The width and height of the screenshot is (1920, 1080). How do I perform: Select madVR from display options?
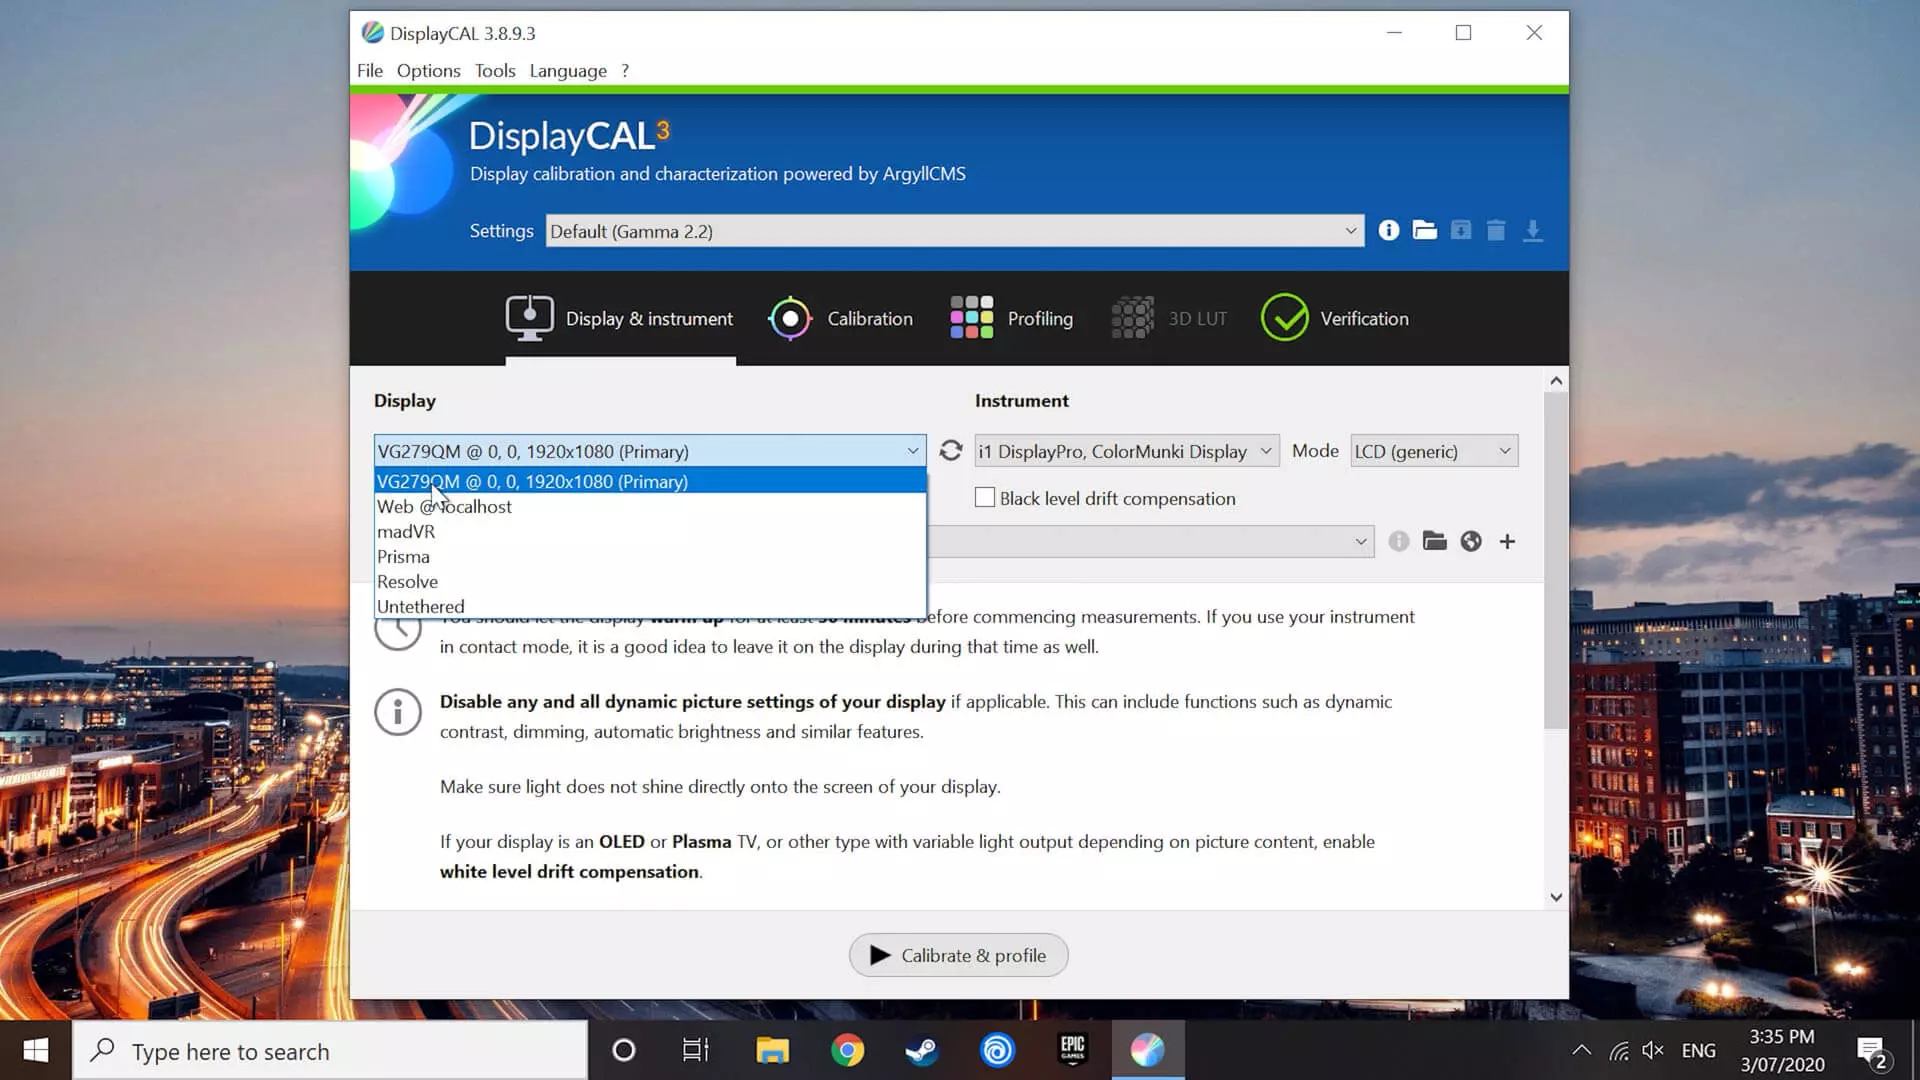click(405, 530)
